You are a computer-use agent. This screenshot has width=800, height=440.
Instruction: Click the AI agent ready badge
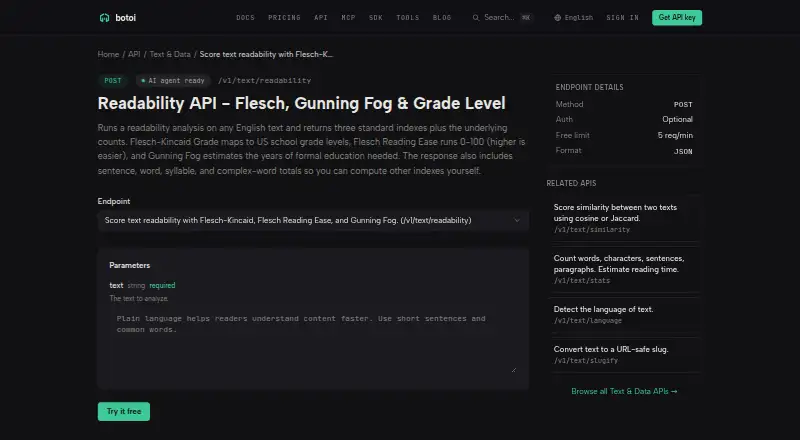pyautogui.click(x=173, y=81)
